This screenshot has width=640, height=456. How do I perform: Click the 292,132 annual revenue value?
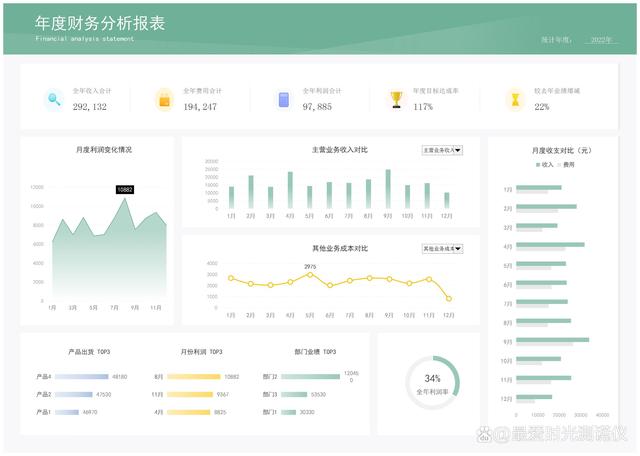tap(89, 107)
